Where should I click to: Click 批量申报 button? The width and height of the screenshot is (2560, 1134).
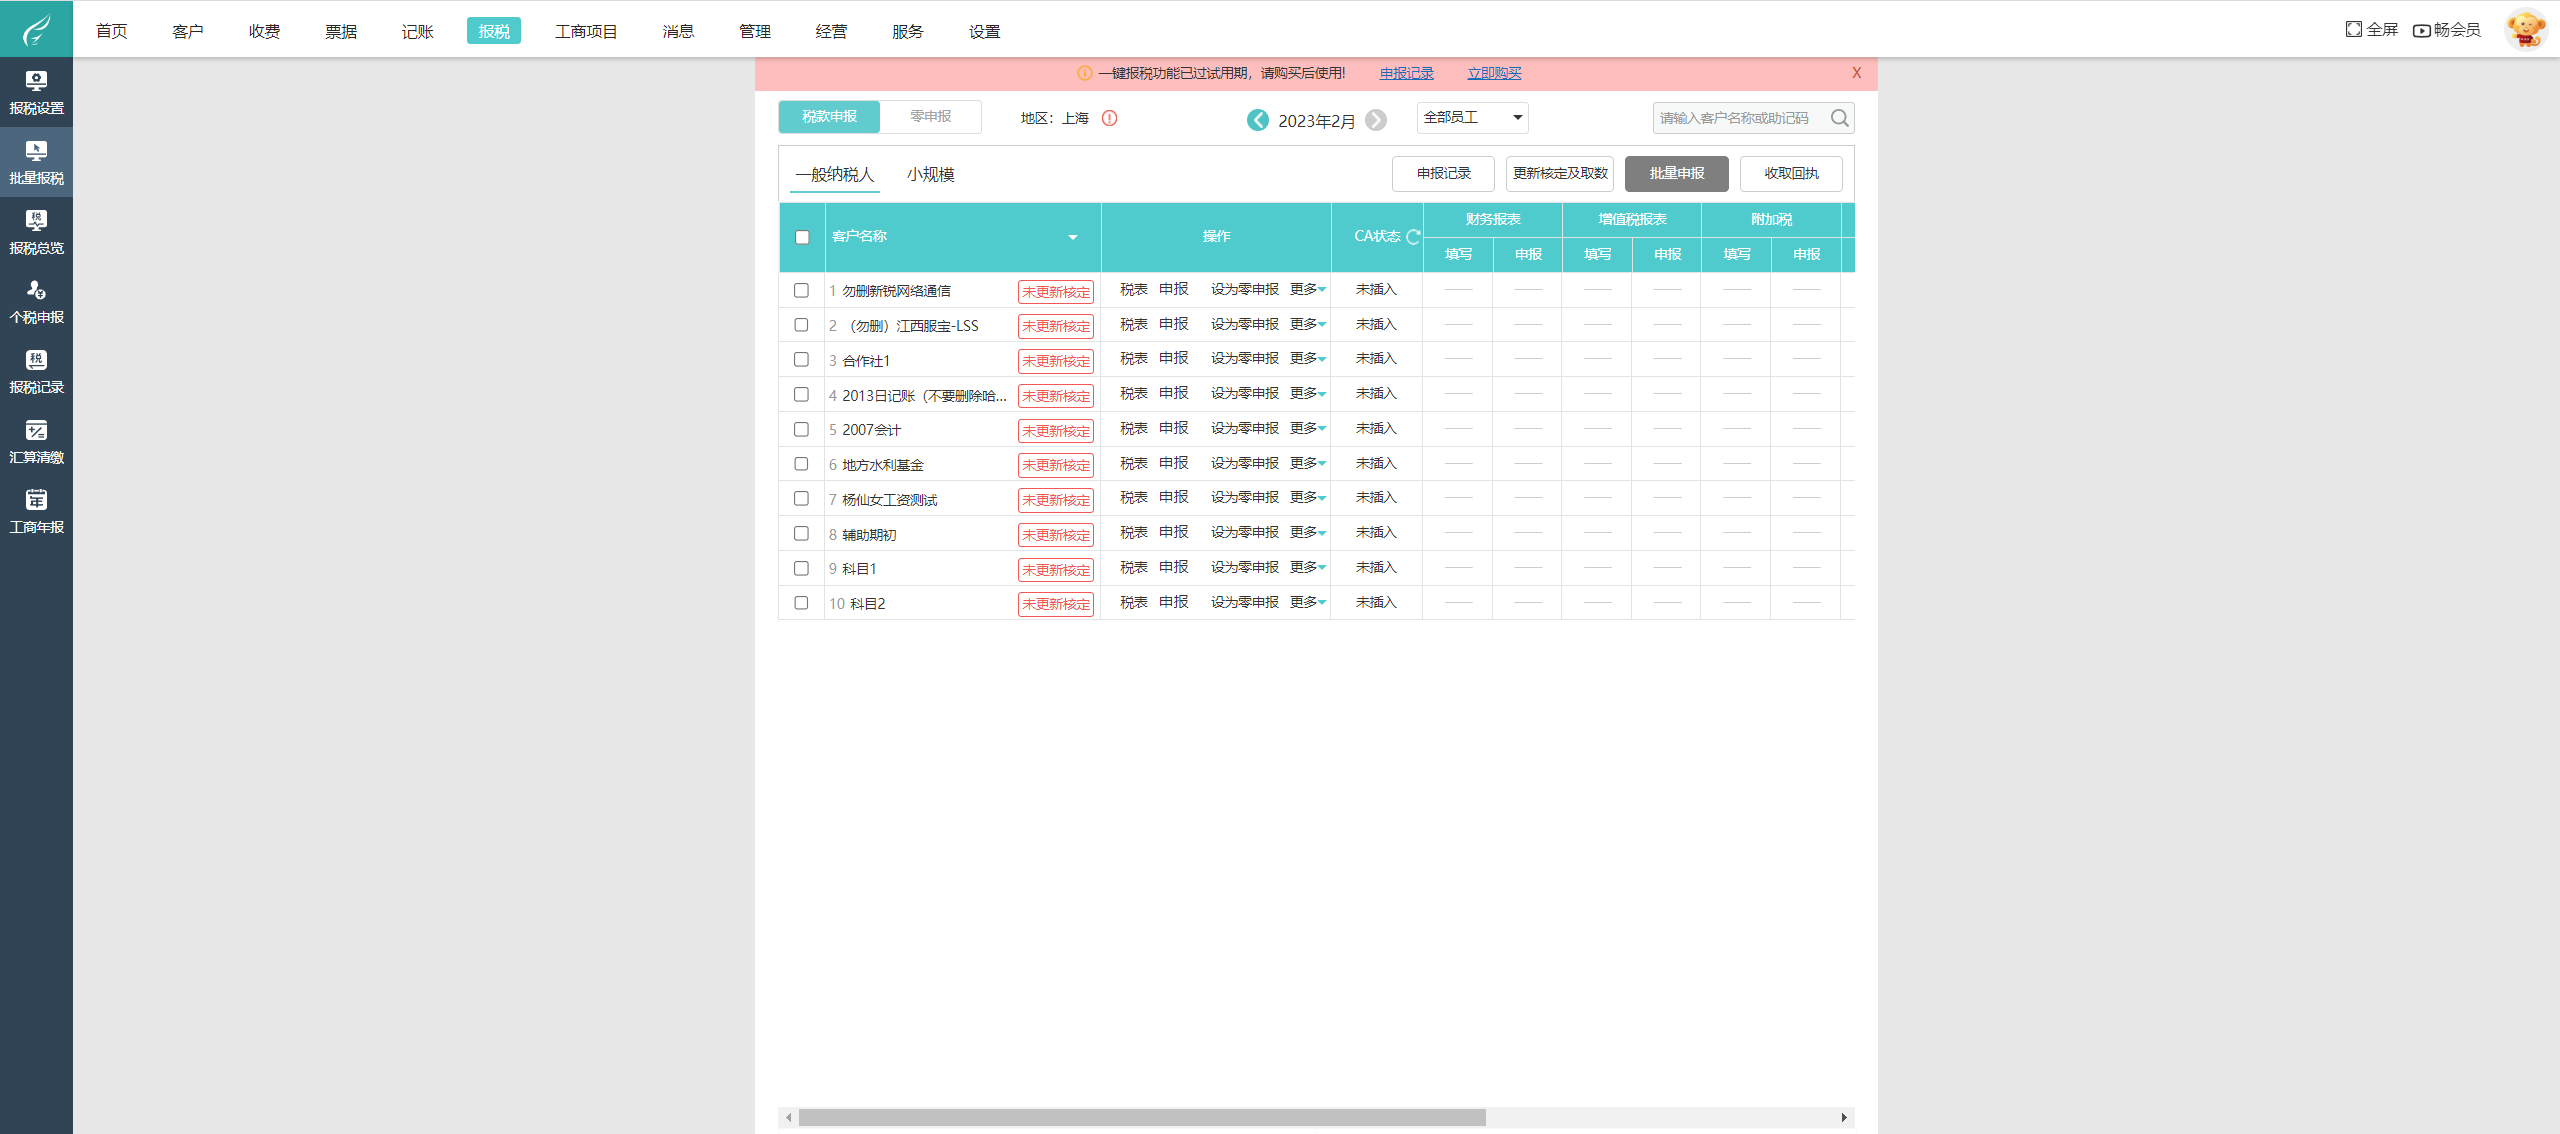point(1673,173)
